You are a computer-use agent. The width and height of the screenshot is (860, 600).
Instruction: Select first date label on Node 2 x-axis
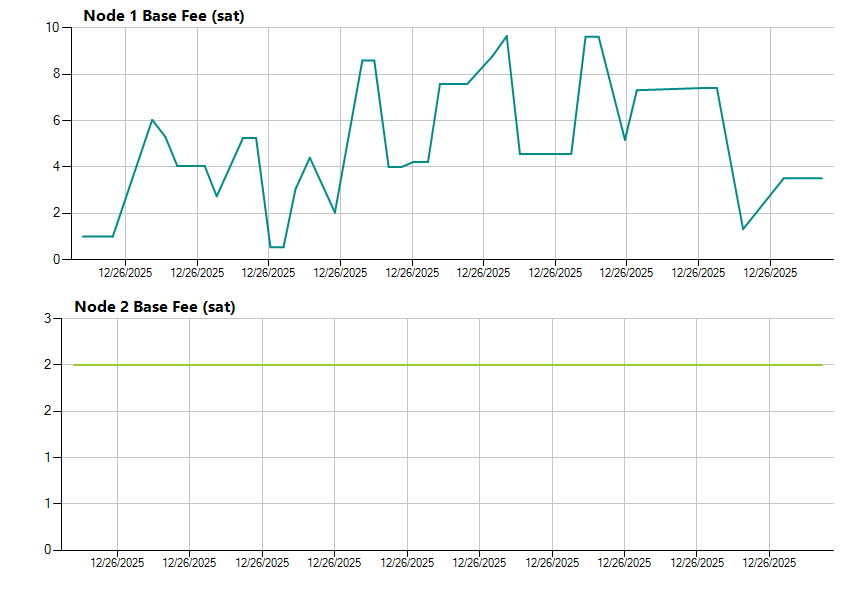[x=117, y=563]
